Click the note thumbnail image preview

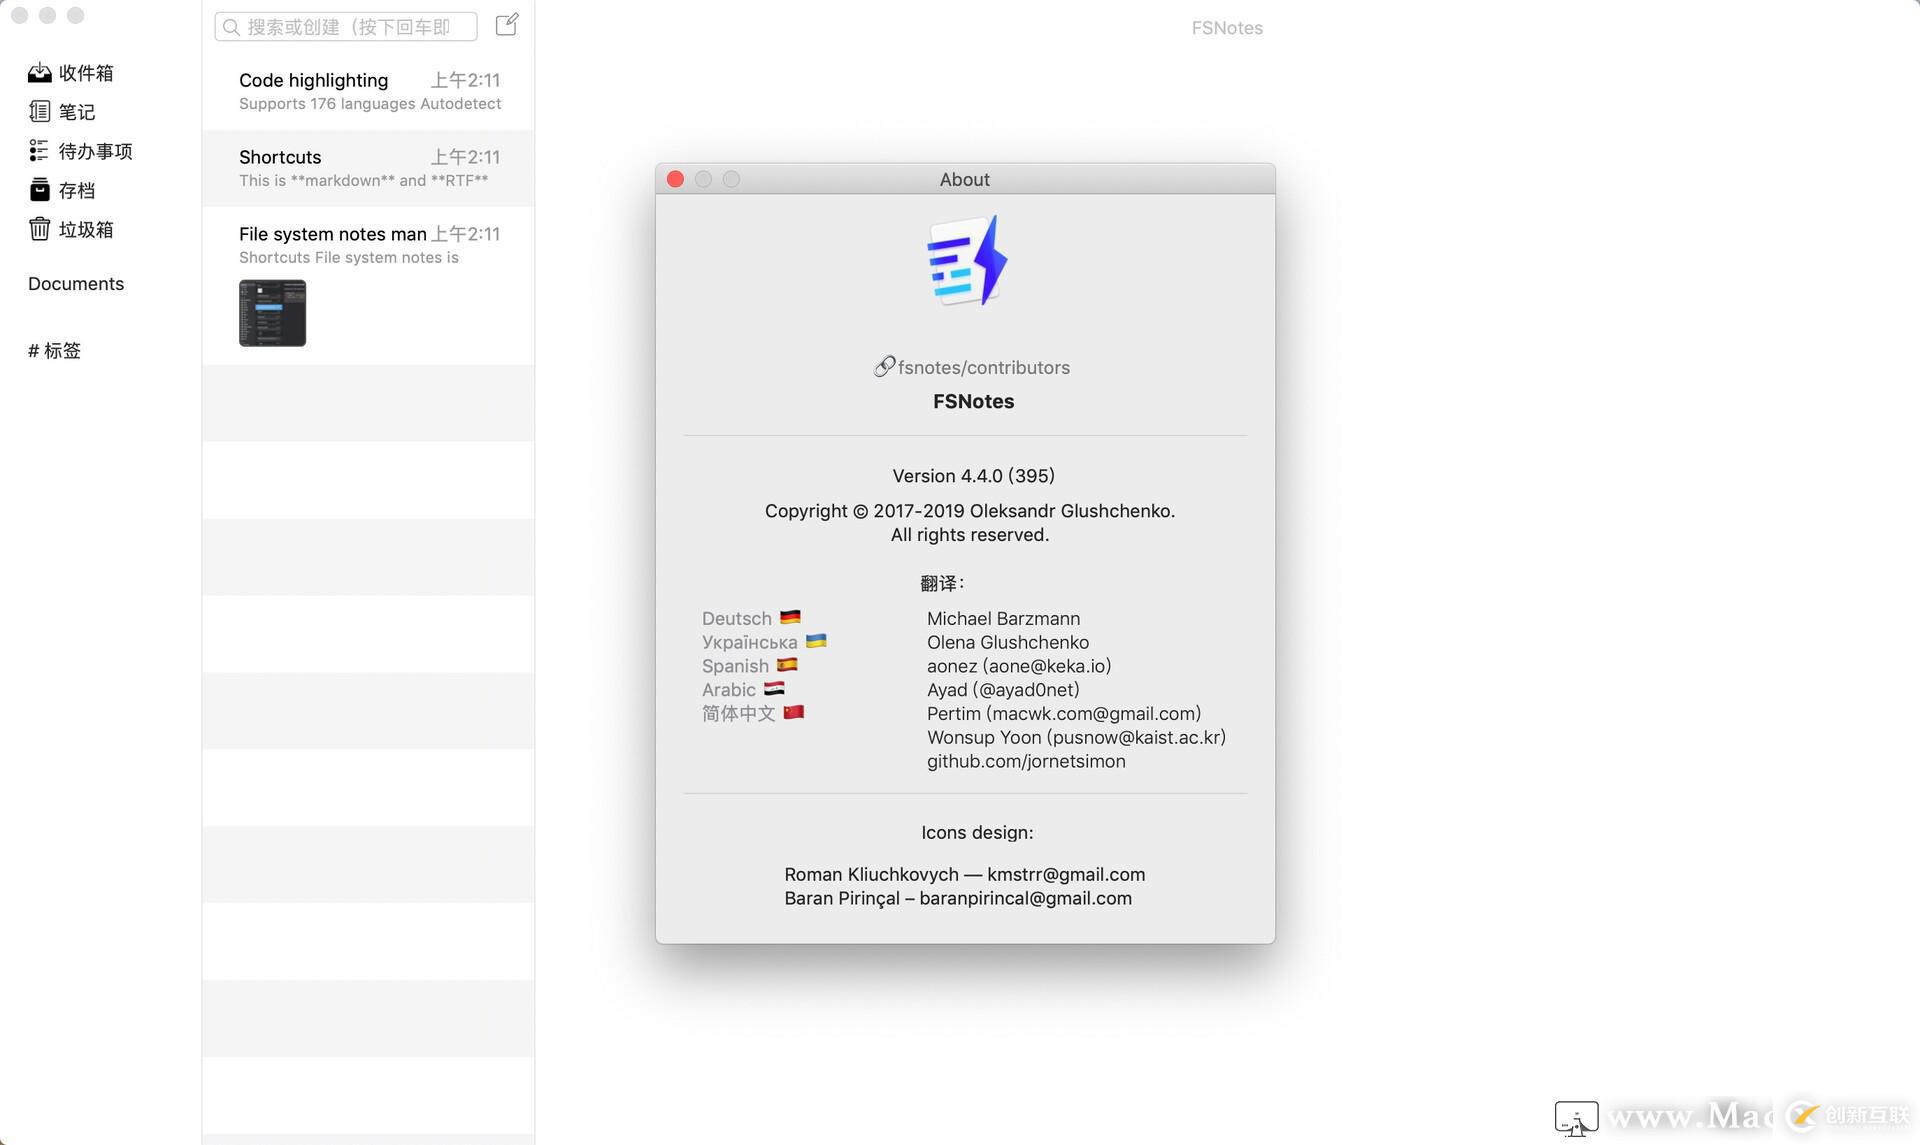pyautogui.click(x=271, y=311)
